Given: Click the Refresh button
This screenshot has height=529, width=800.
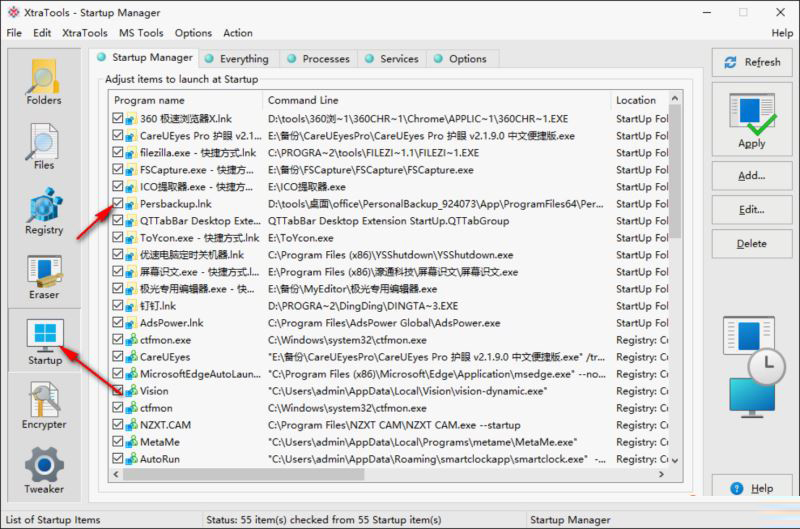Looking at the screenshot, I should 751,62.
